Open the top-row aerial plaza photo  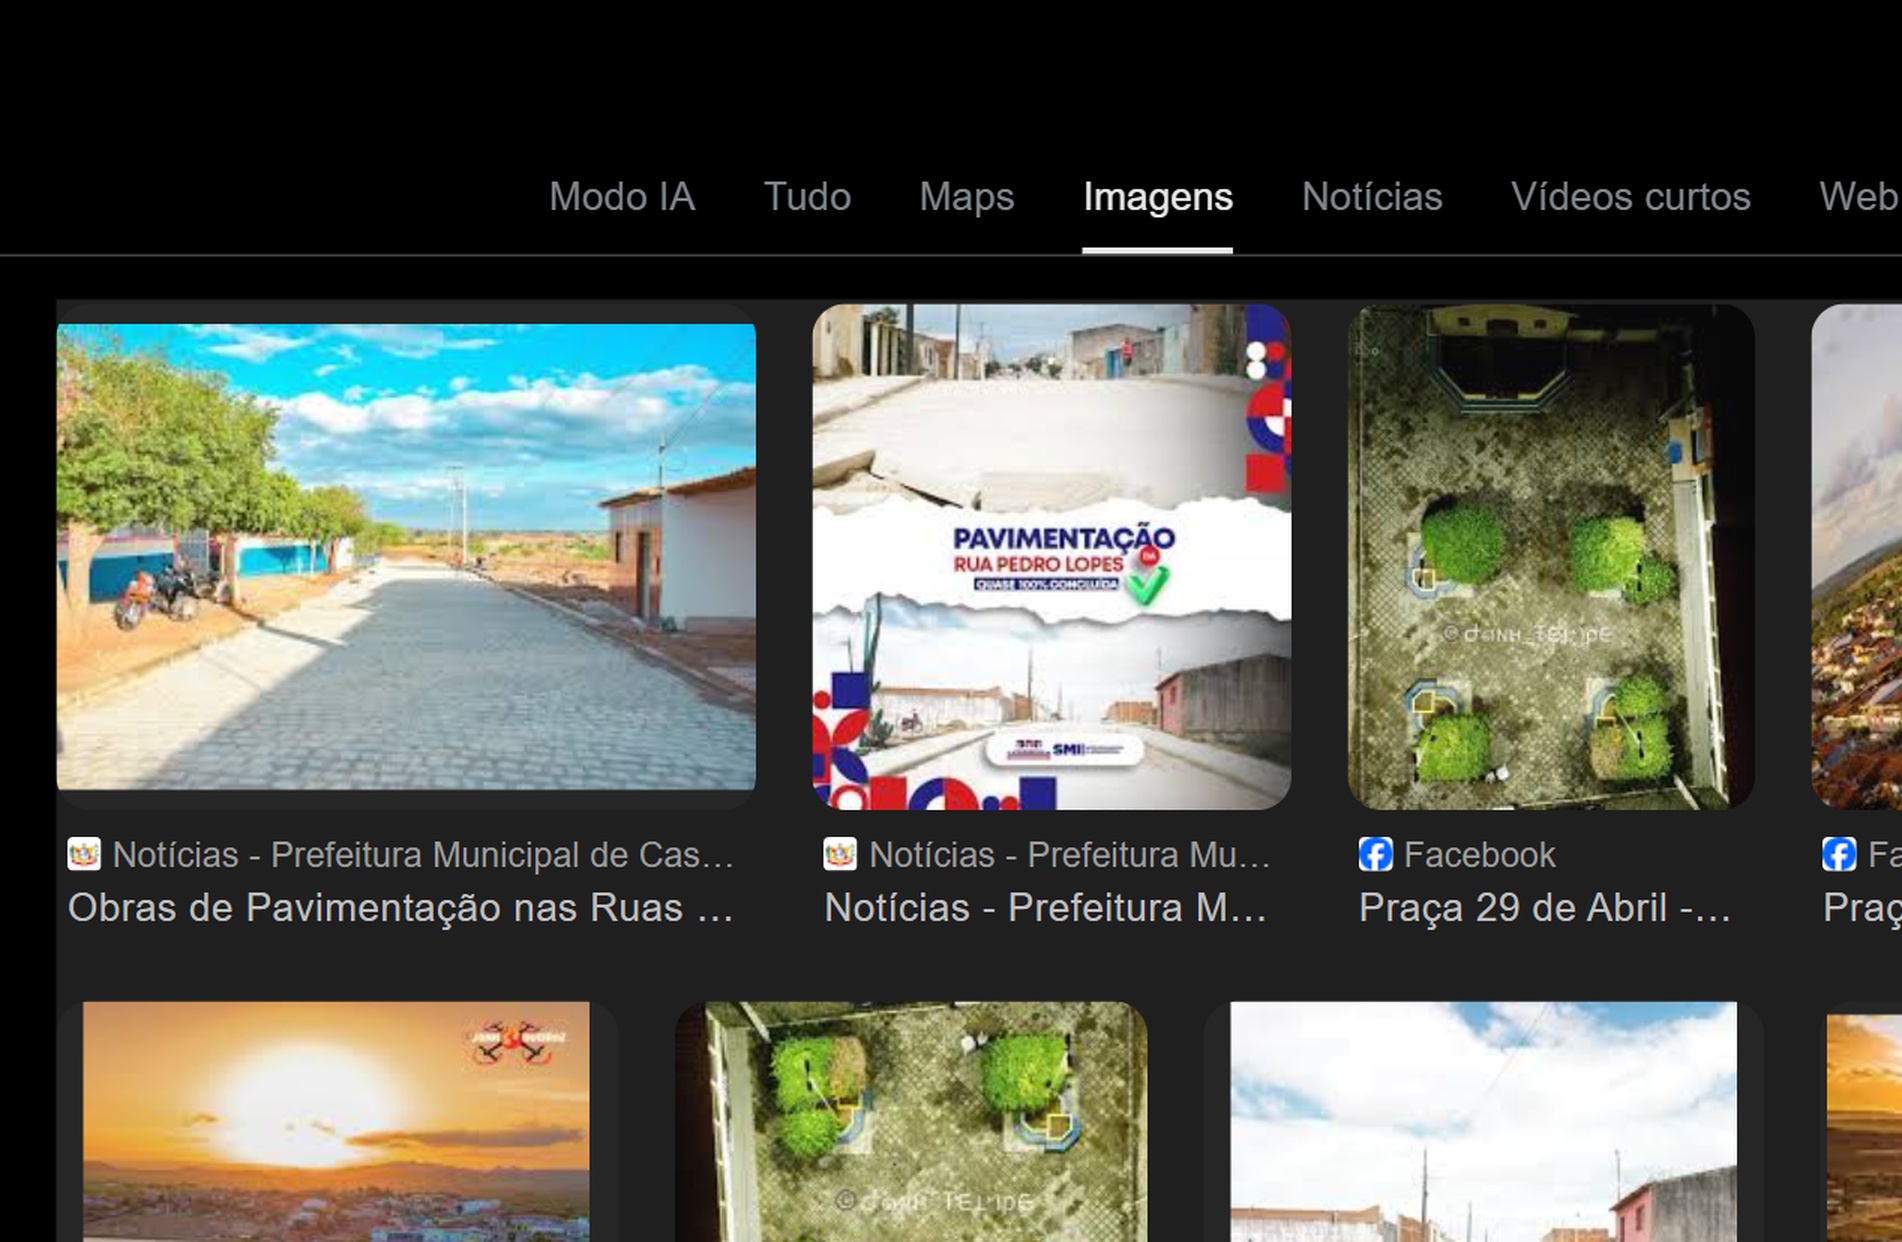[1550, 556]
